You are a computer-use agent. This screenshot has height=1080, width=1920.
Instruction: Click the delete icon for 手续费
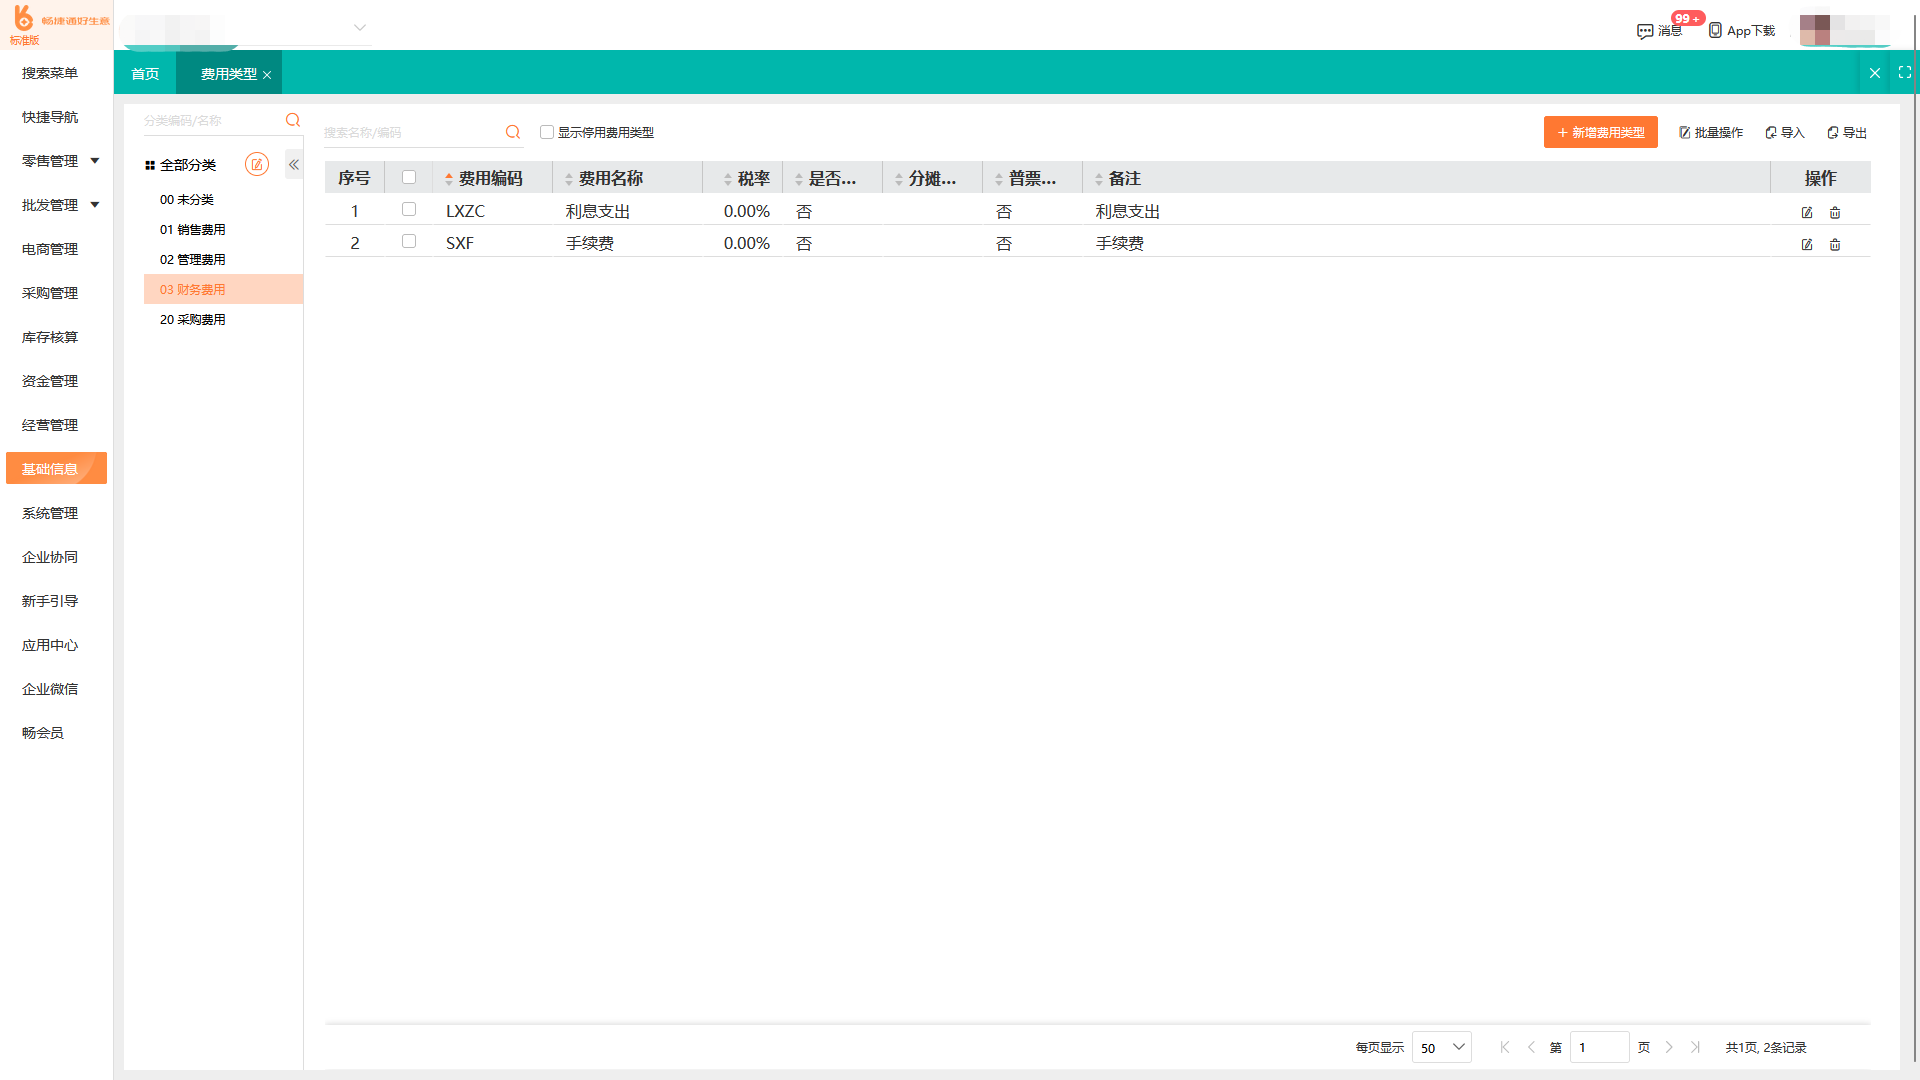[x=1834, y=243]
